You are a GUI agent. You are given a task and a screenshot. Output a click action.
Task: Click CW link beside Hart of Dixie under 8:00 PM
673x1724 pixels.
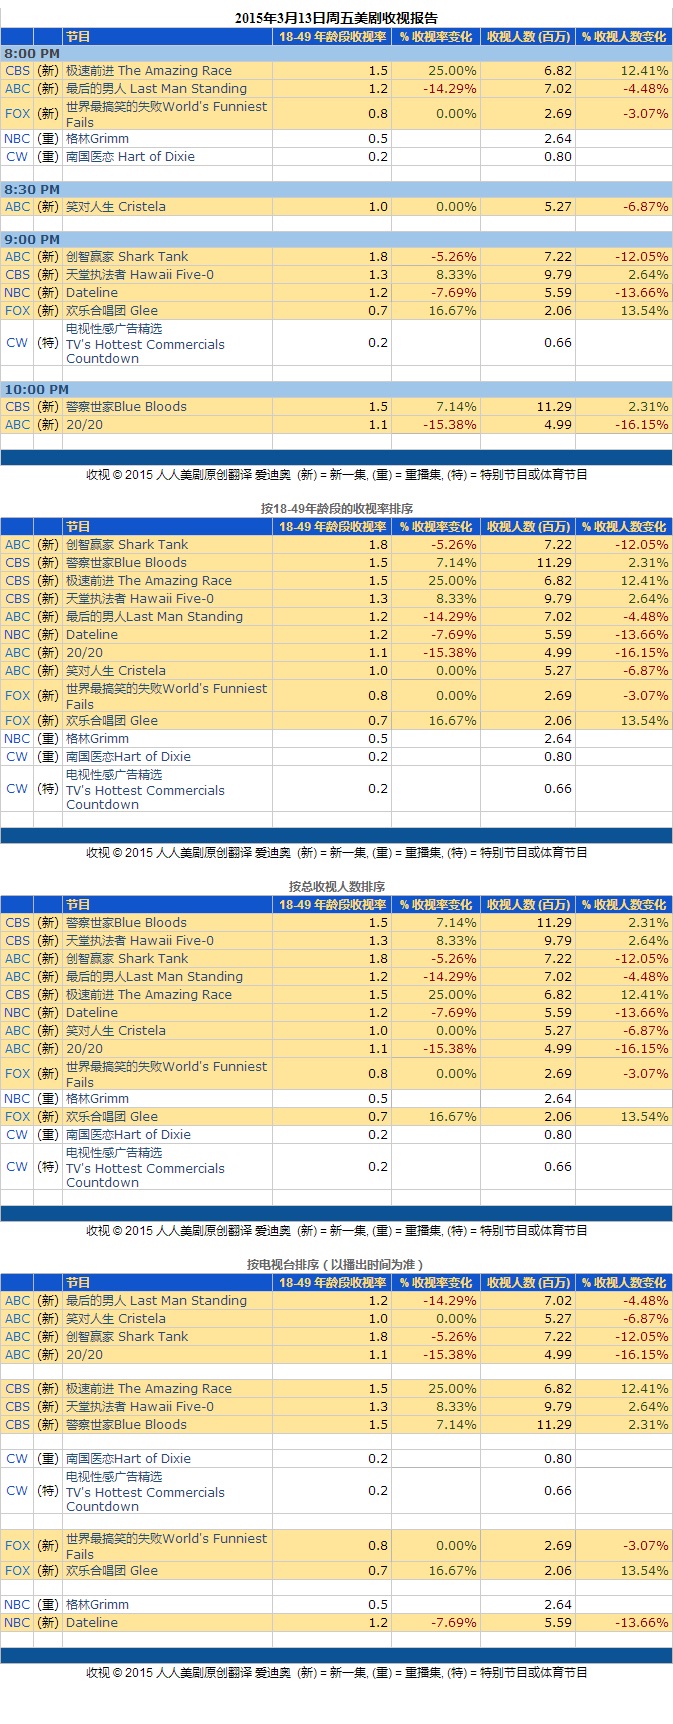tap(17, 157)
